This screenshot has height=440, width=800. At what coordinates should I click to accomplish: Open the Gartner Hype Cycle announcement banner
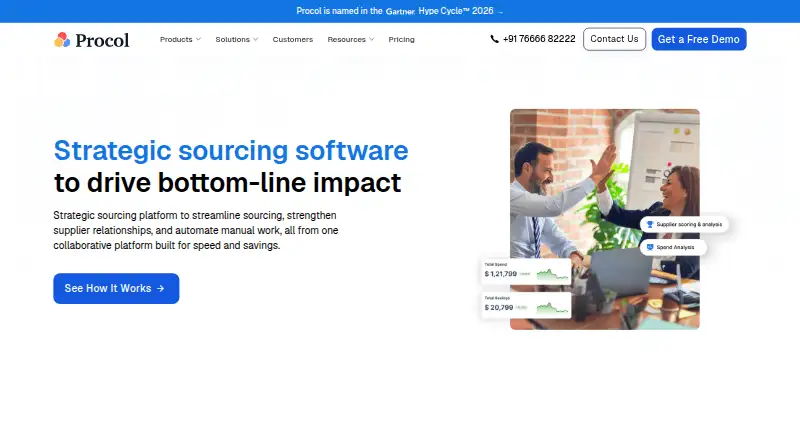click(400, 11)
